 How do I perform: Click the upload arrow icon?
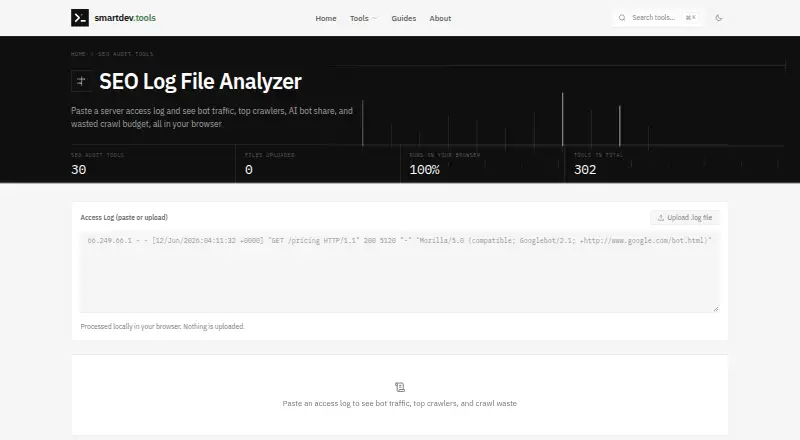[x=661, y=217]
